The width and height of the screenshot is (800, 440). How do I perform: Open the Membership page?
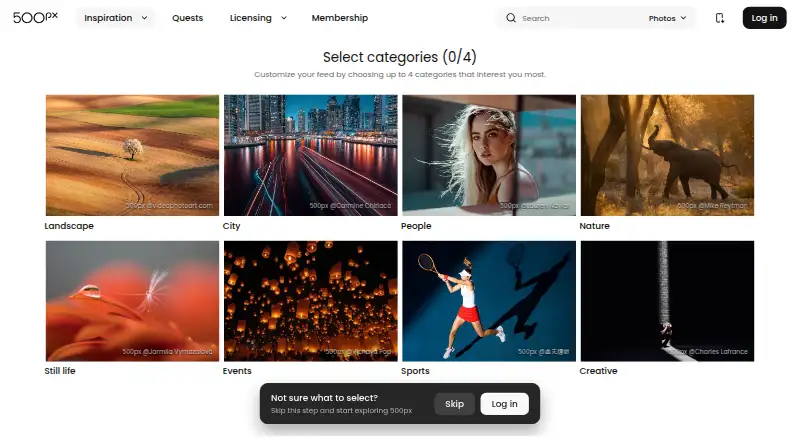(340, 18)
